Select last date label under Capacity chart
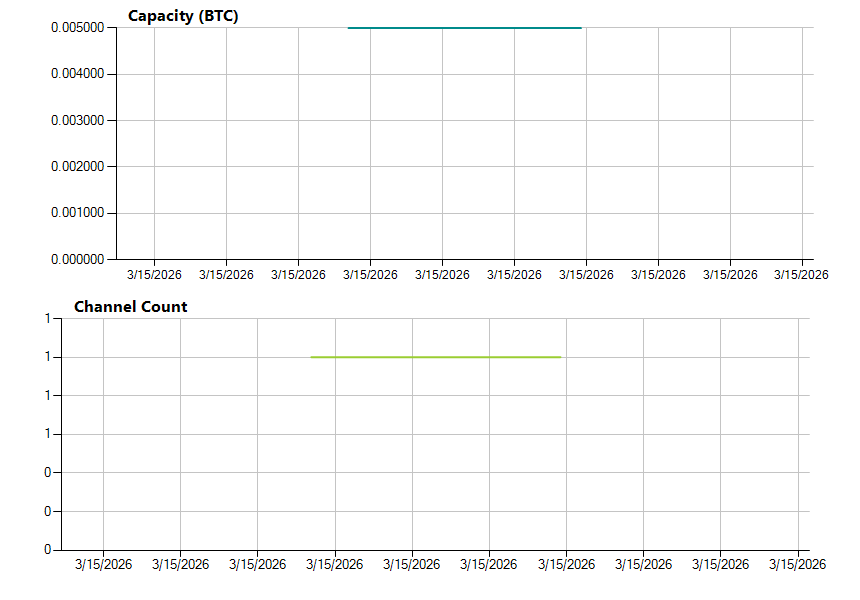The width and height of the screenshot is (860, 600). click(x=802, y=274)
